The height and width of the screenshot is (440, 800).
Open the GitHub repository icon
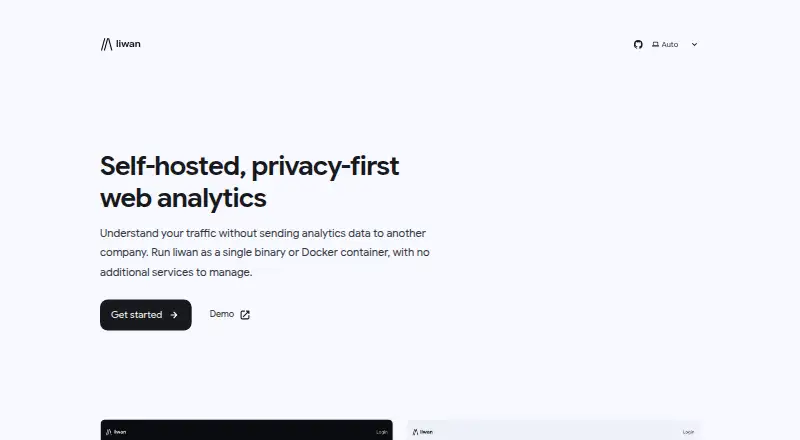click(x=638, y=44)
